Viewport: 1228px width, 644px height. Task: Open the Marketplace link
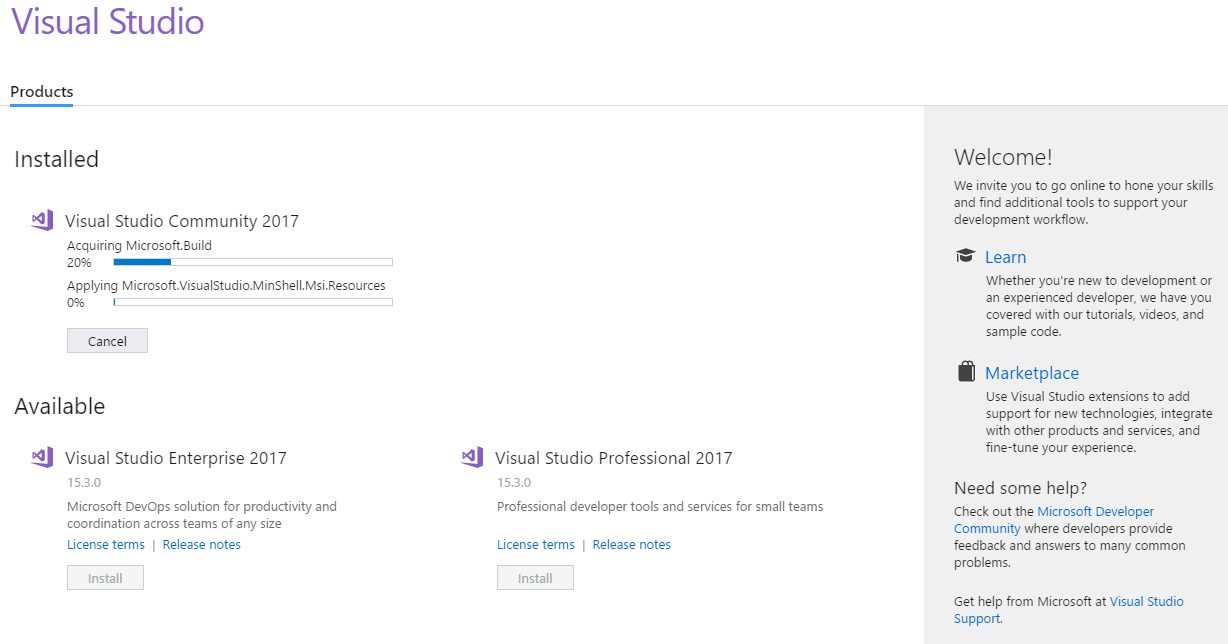tap(1031, 373)
